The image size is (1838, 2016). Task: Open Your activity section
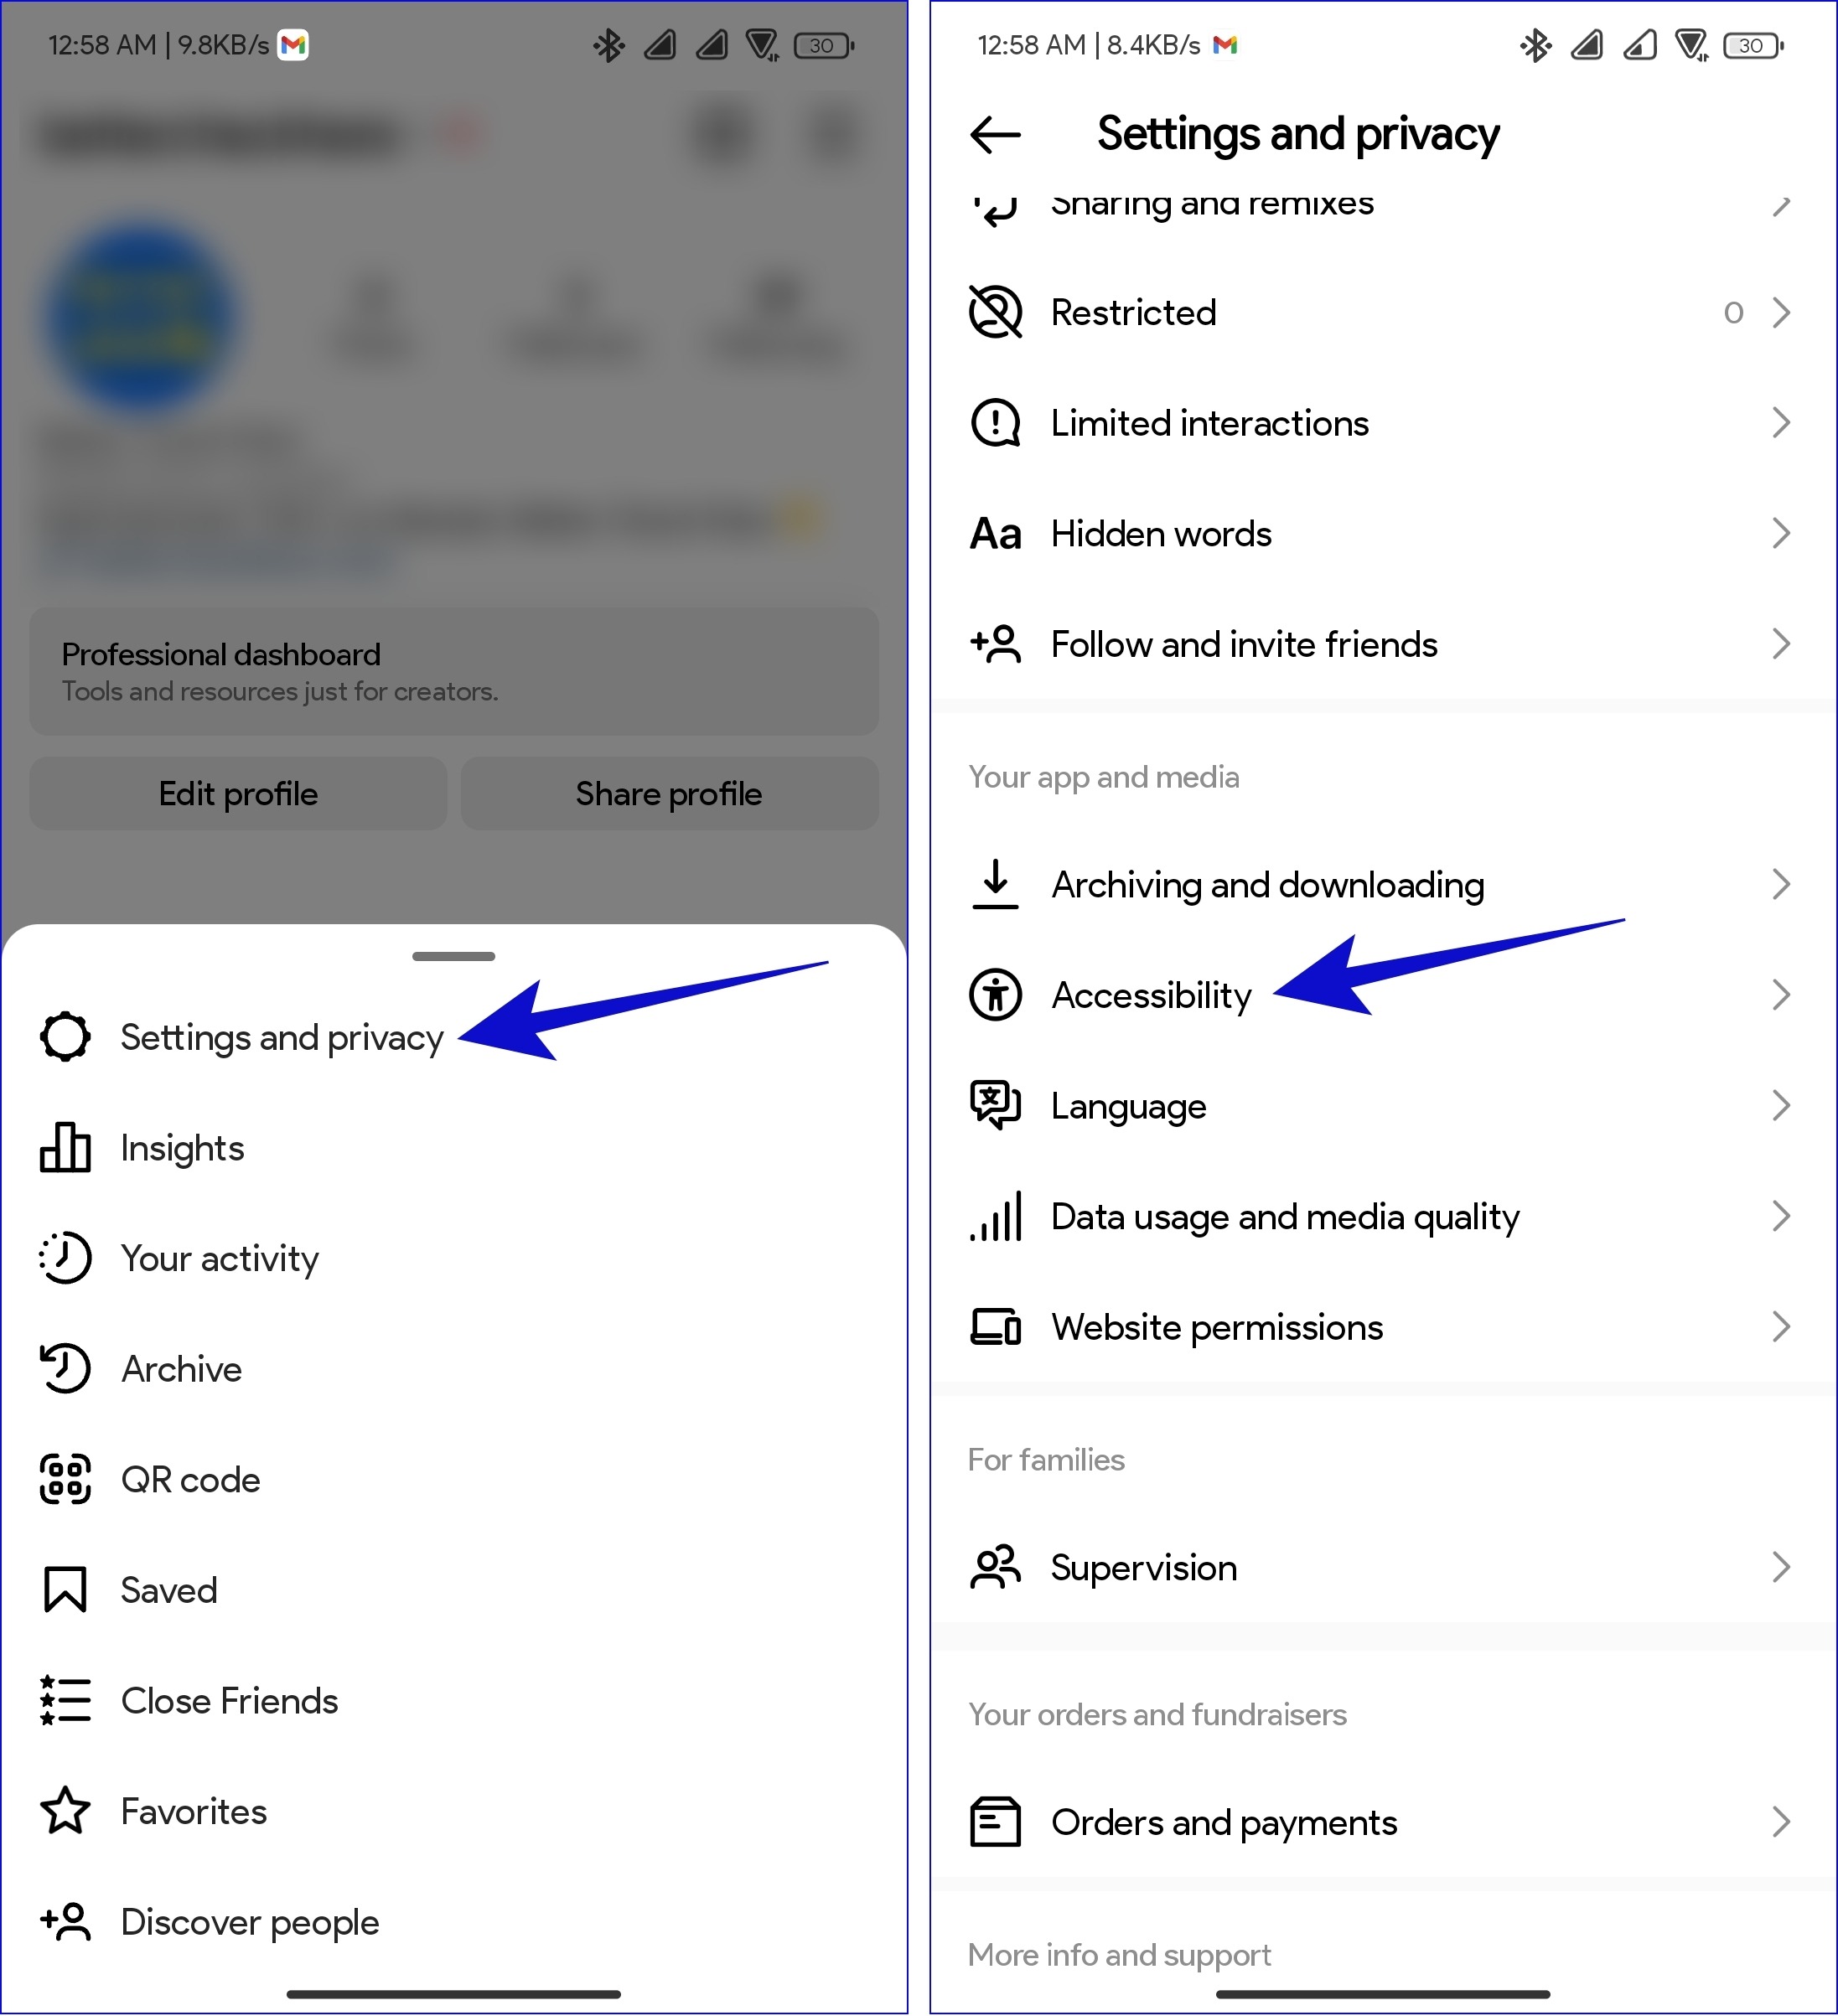tap(221, 1258)
